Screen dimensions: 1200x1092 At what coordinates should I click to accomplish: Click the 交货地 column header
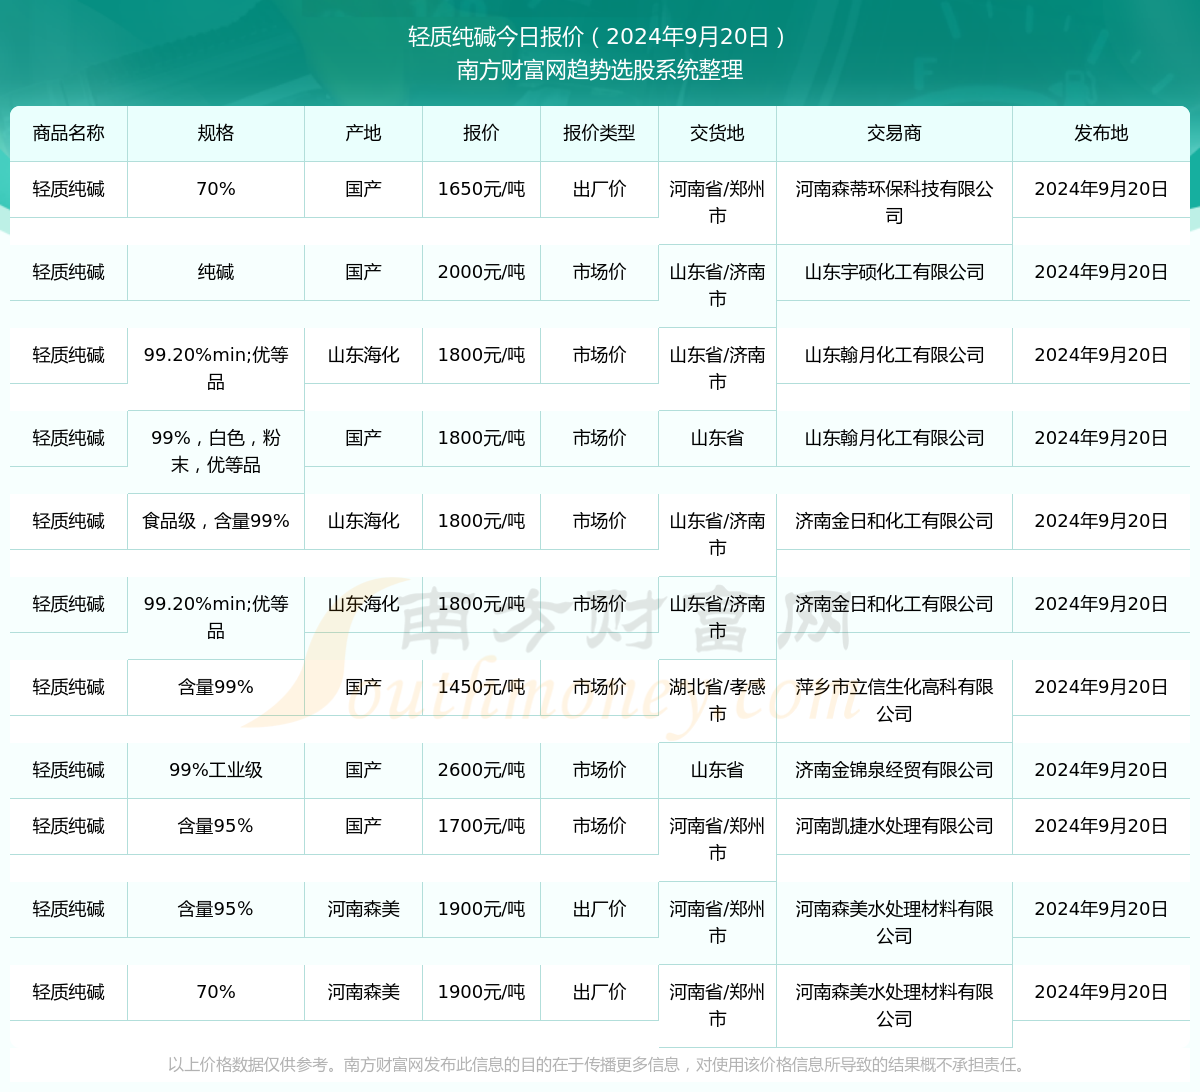point(717,133)
